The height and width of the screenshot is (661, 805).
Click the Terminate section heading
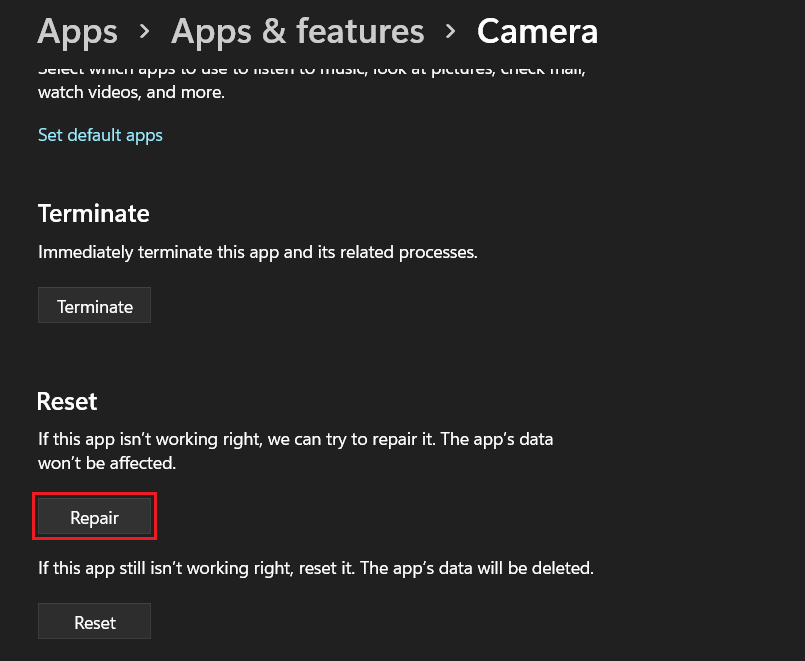94,213
